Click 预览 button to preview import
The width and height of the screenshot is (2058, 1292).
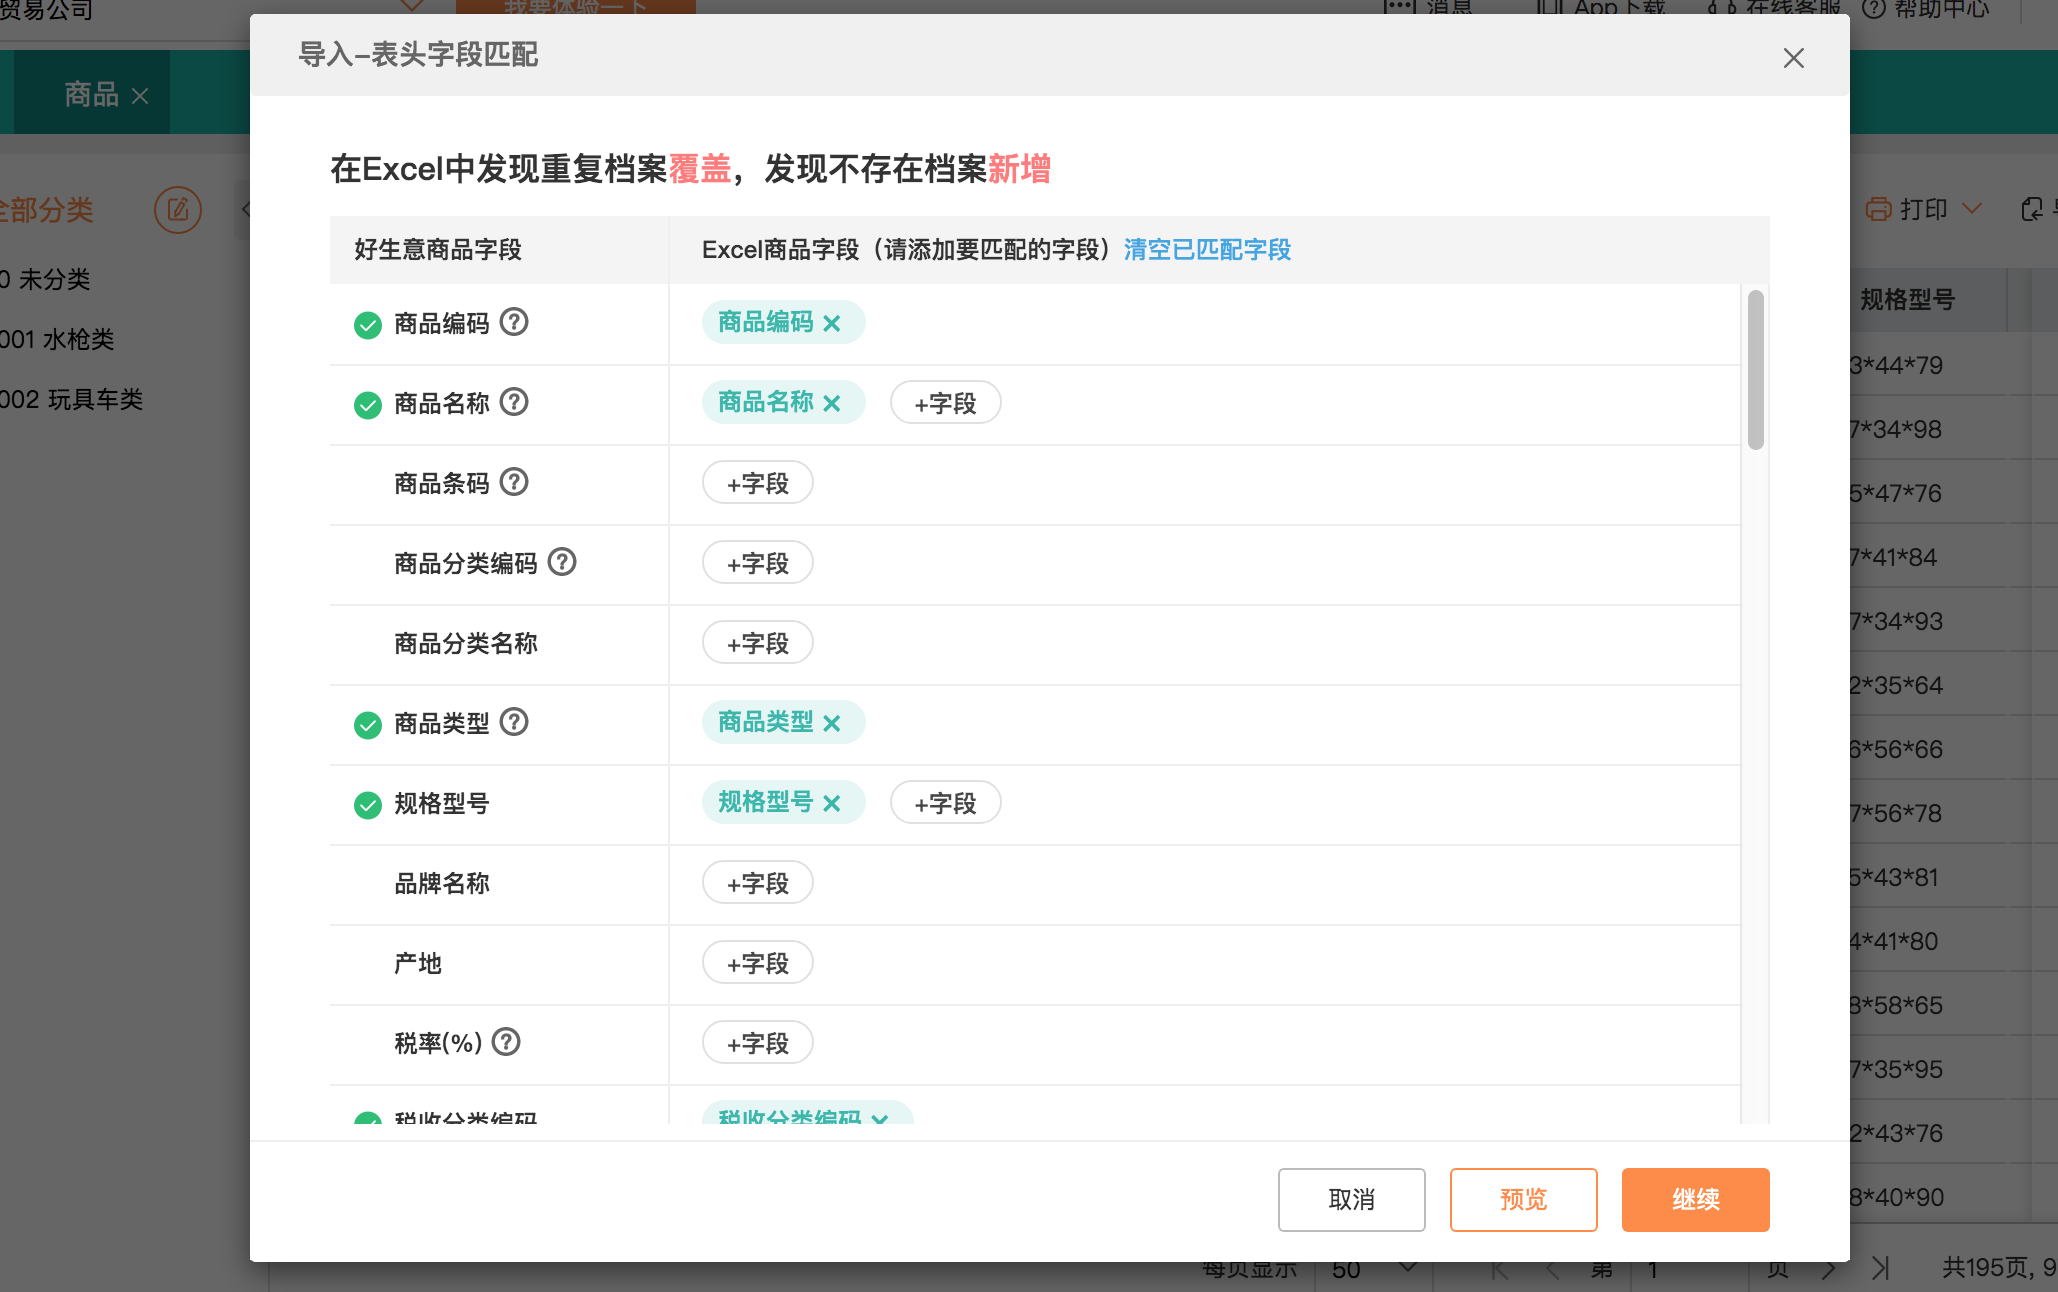pyautogui.click(x=1522, y=1198)
